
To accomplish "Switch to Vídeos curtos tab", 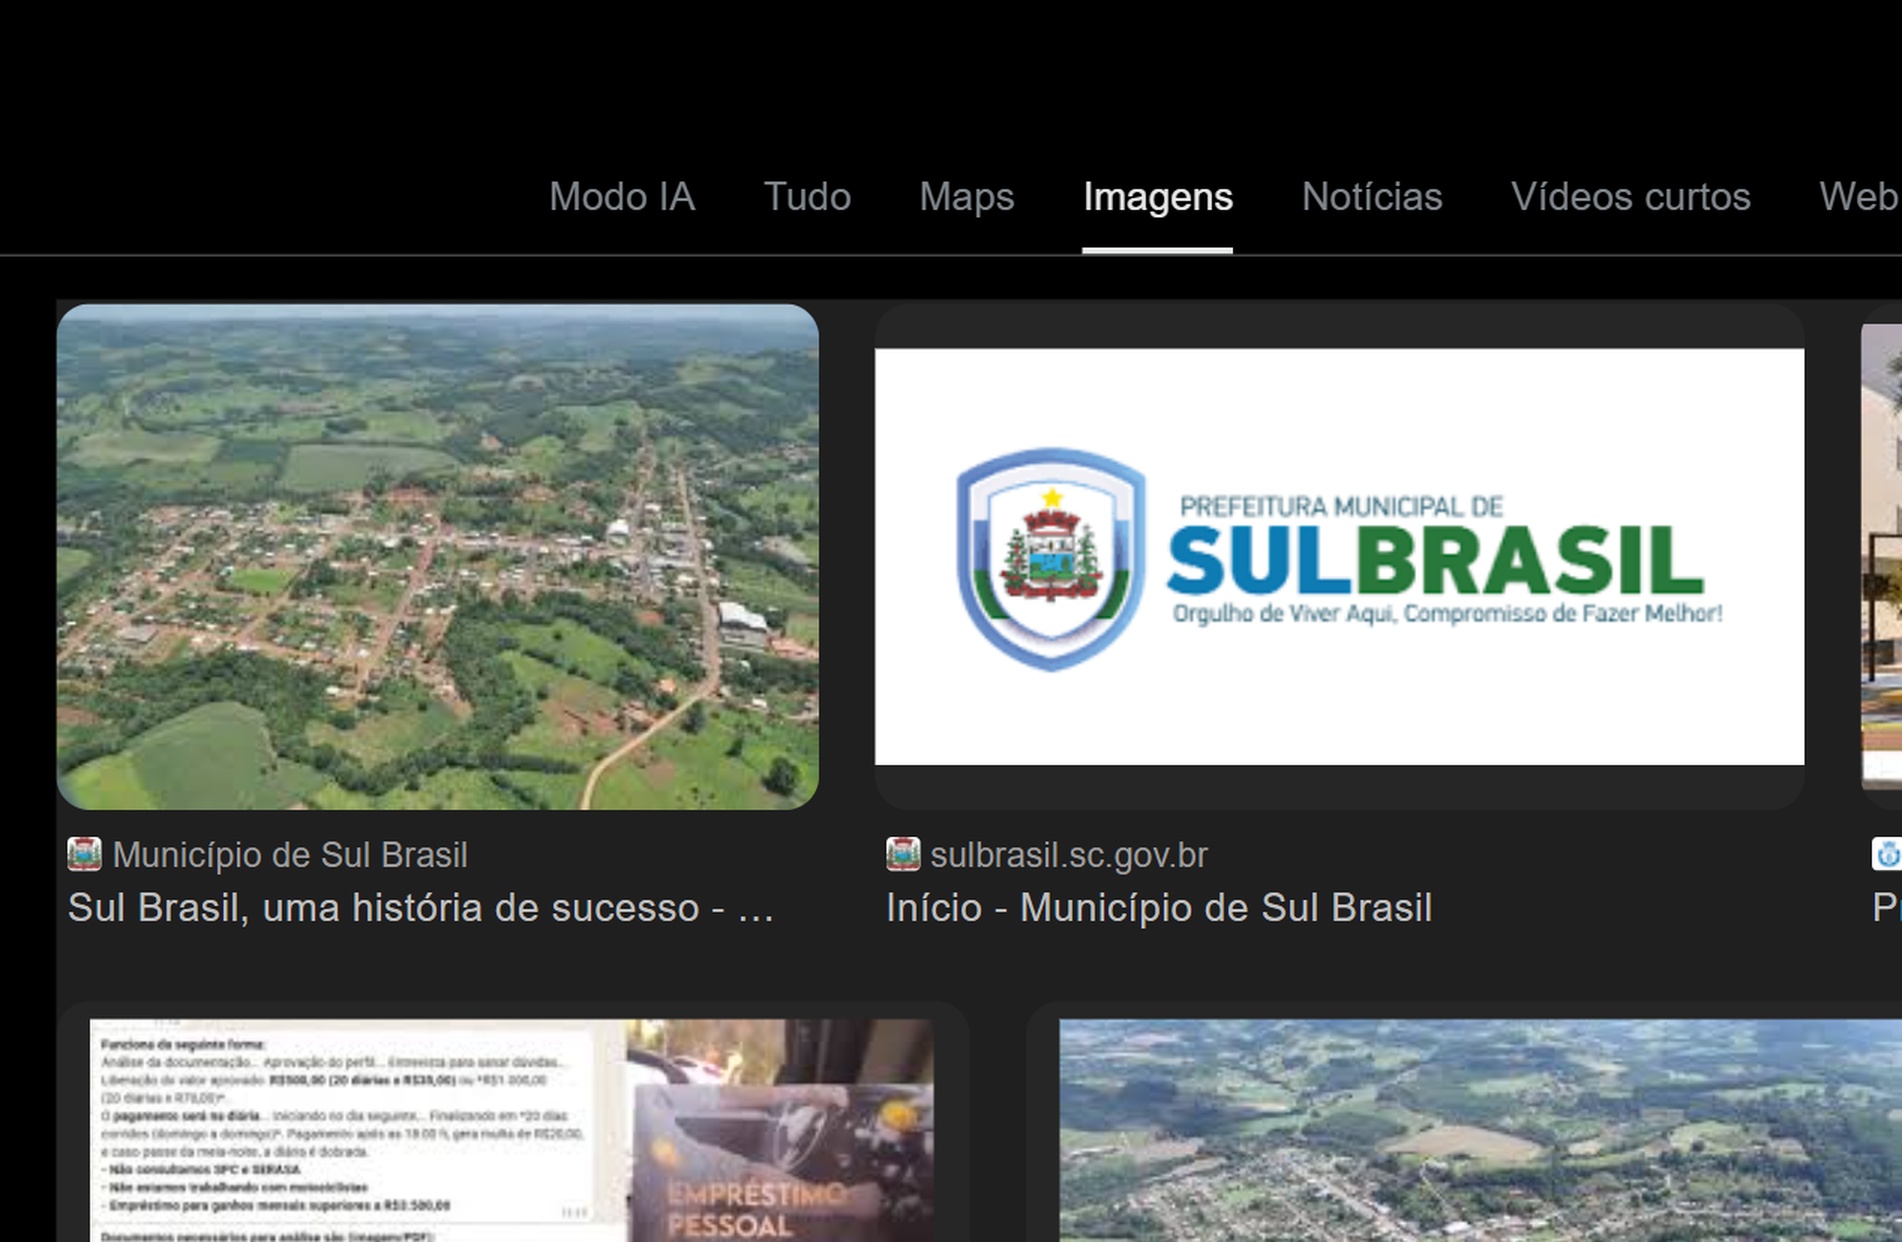I will (x=1630, y=197).
